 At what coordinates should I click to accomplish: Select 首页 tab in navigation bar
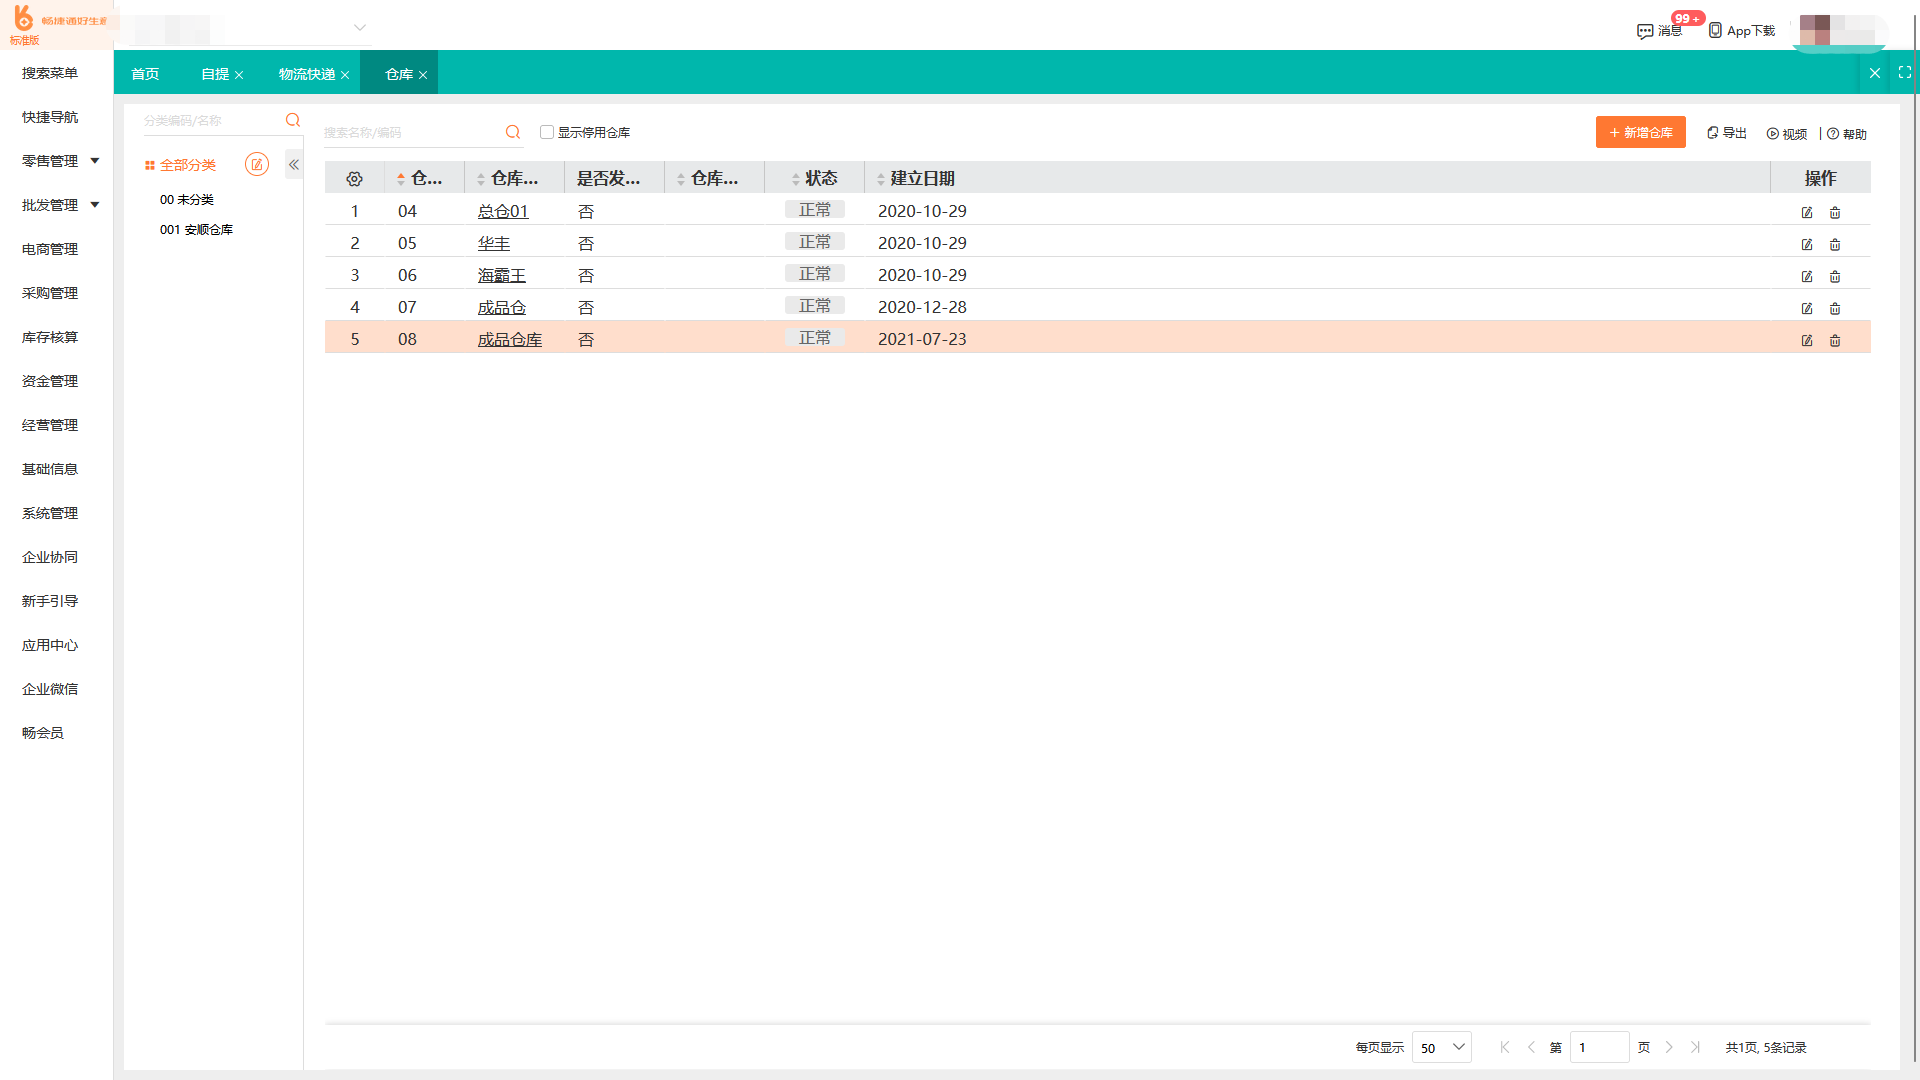pos(145,74)
